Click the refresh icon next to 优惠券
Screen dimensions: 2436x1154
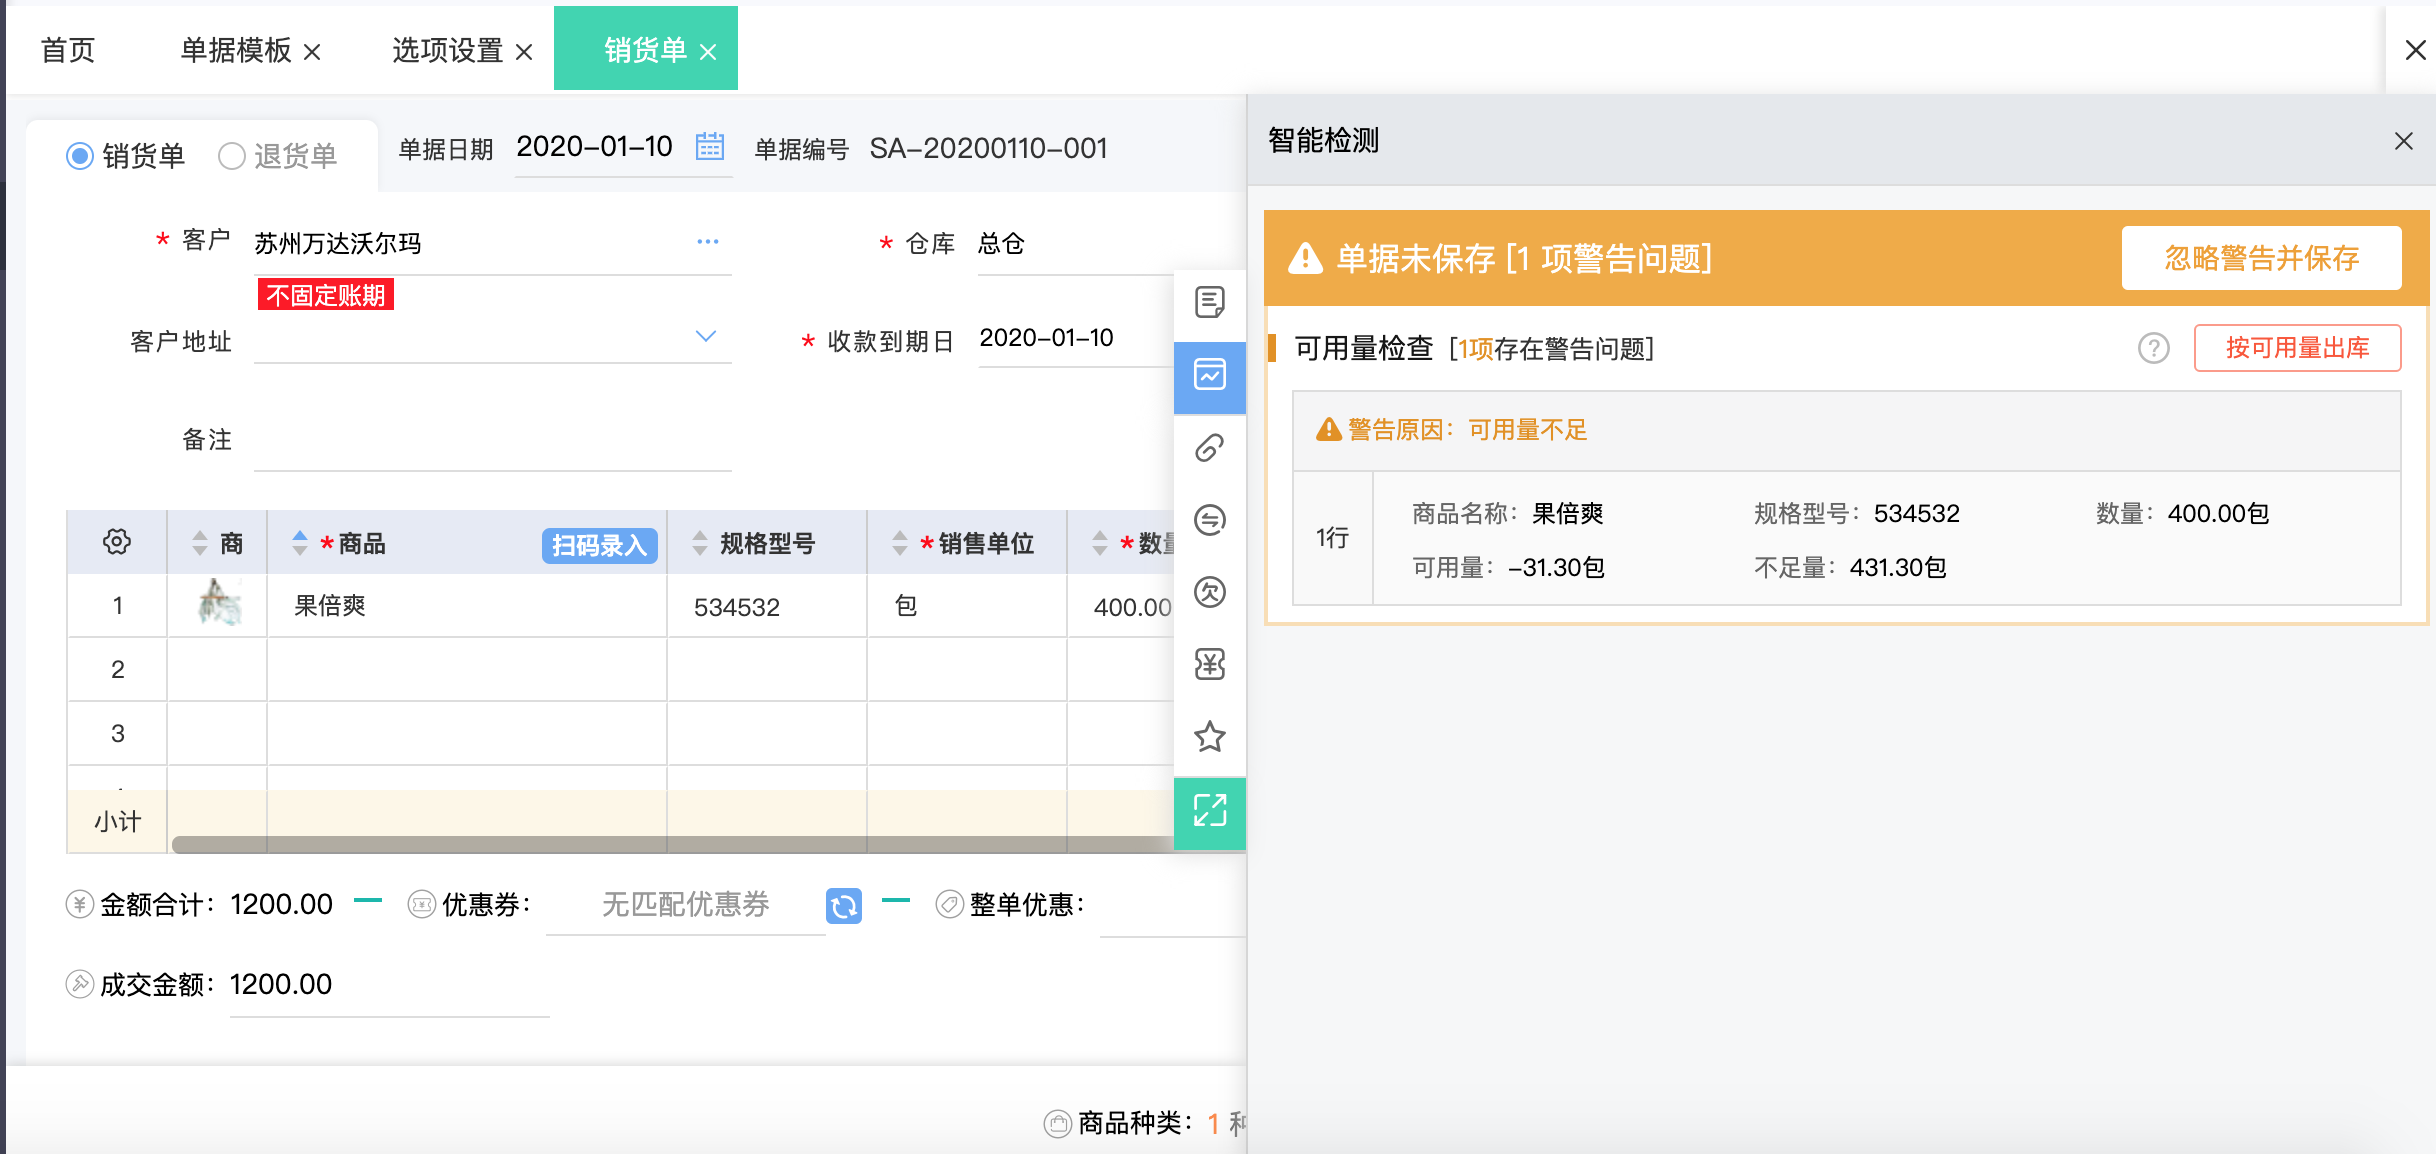[x=839, y=907]
